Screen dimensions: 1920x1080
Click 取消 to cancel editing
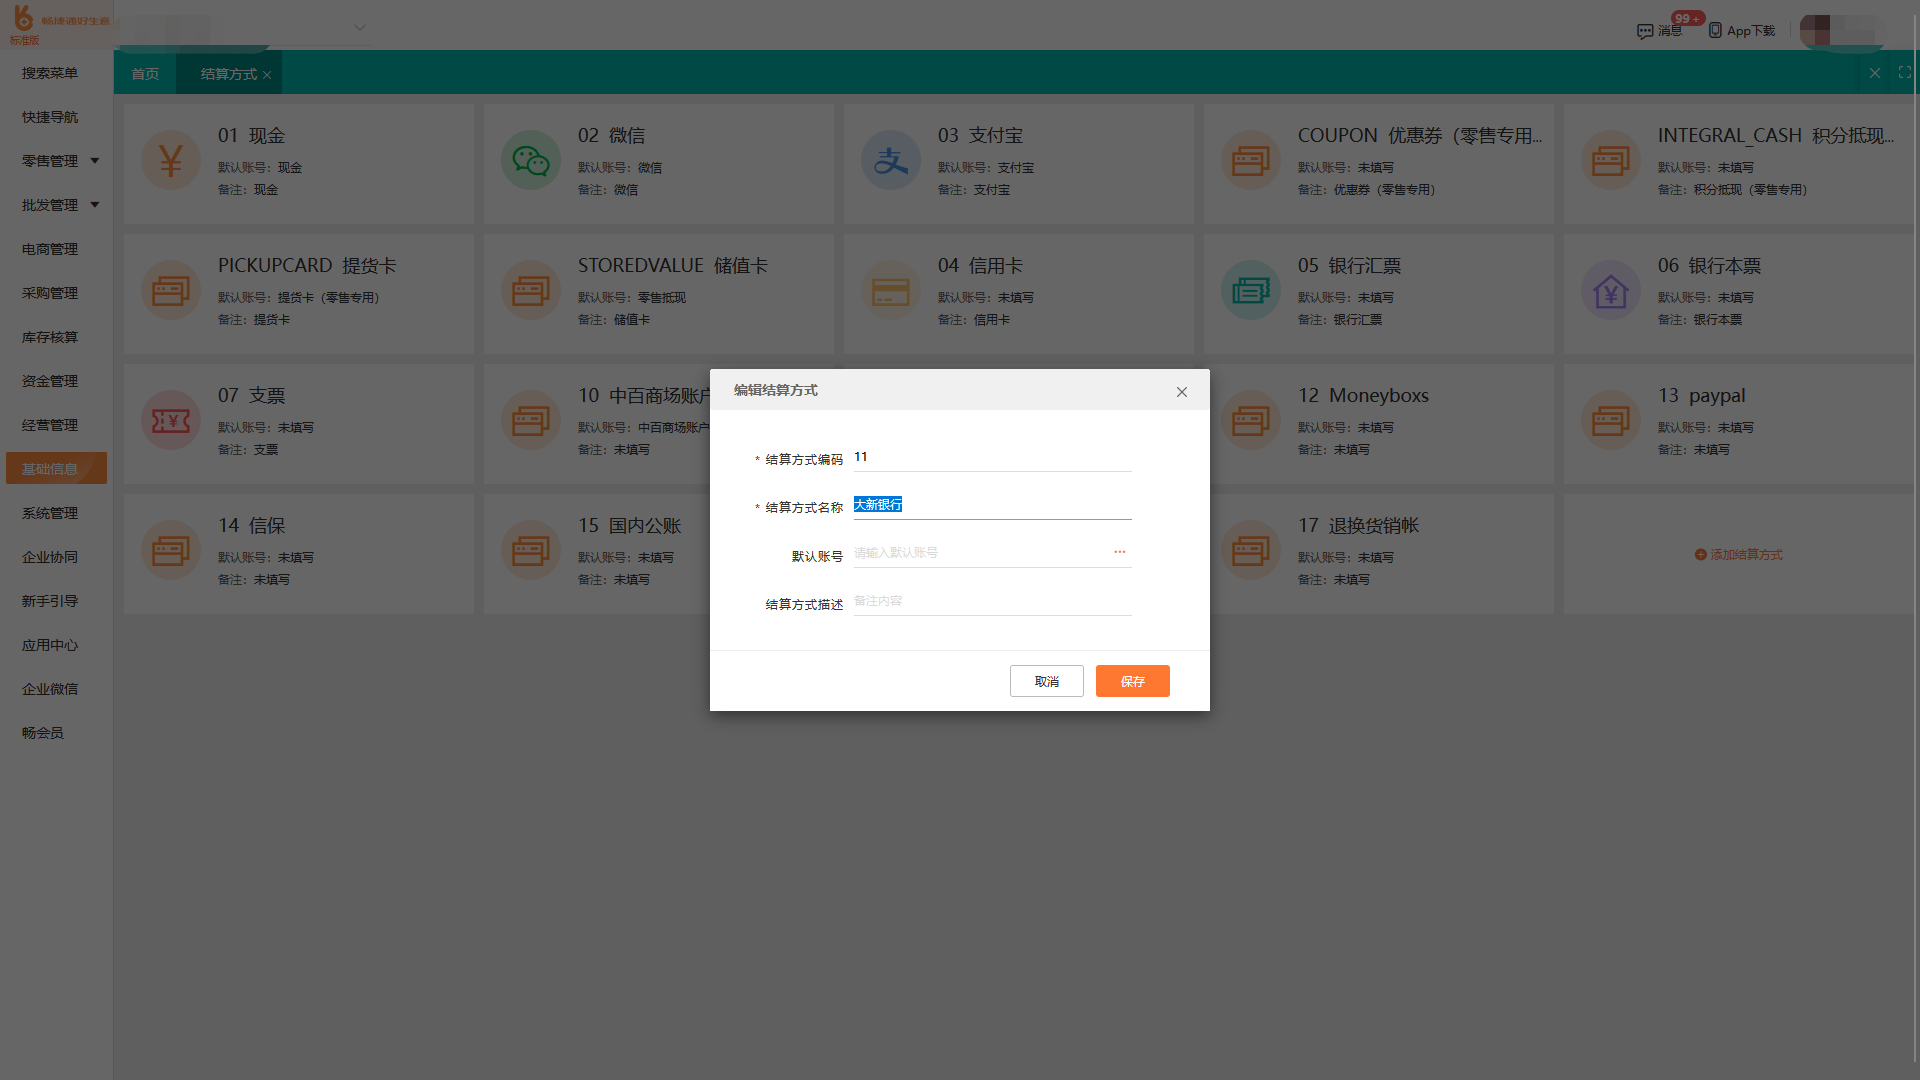[x=1048, y=680]
